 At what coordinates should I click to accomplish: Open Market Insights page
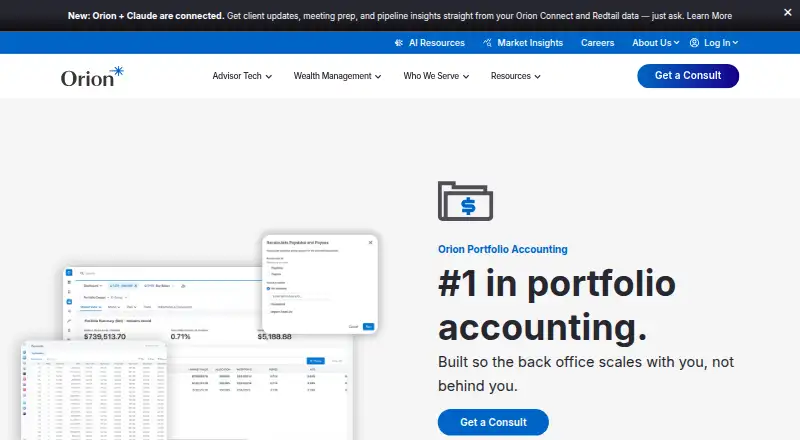point(530,43)
